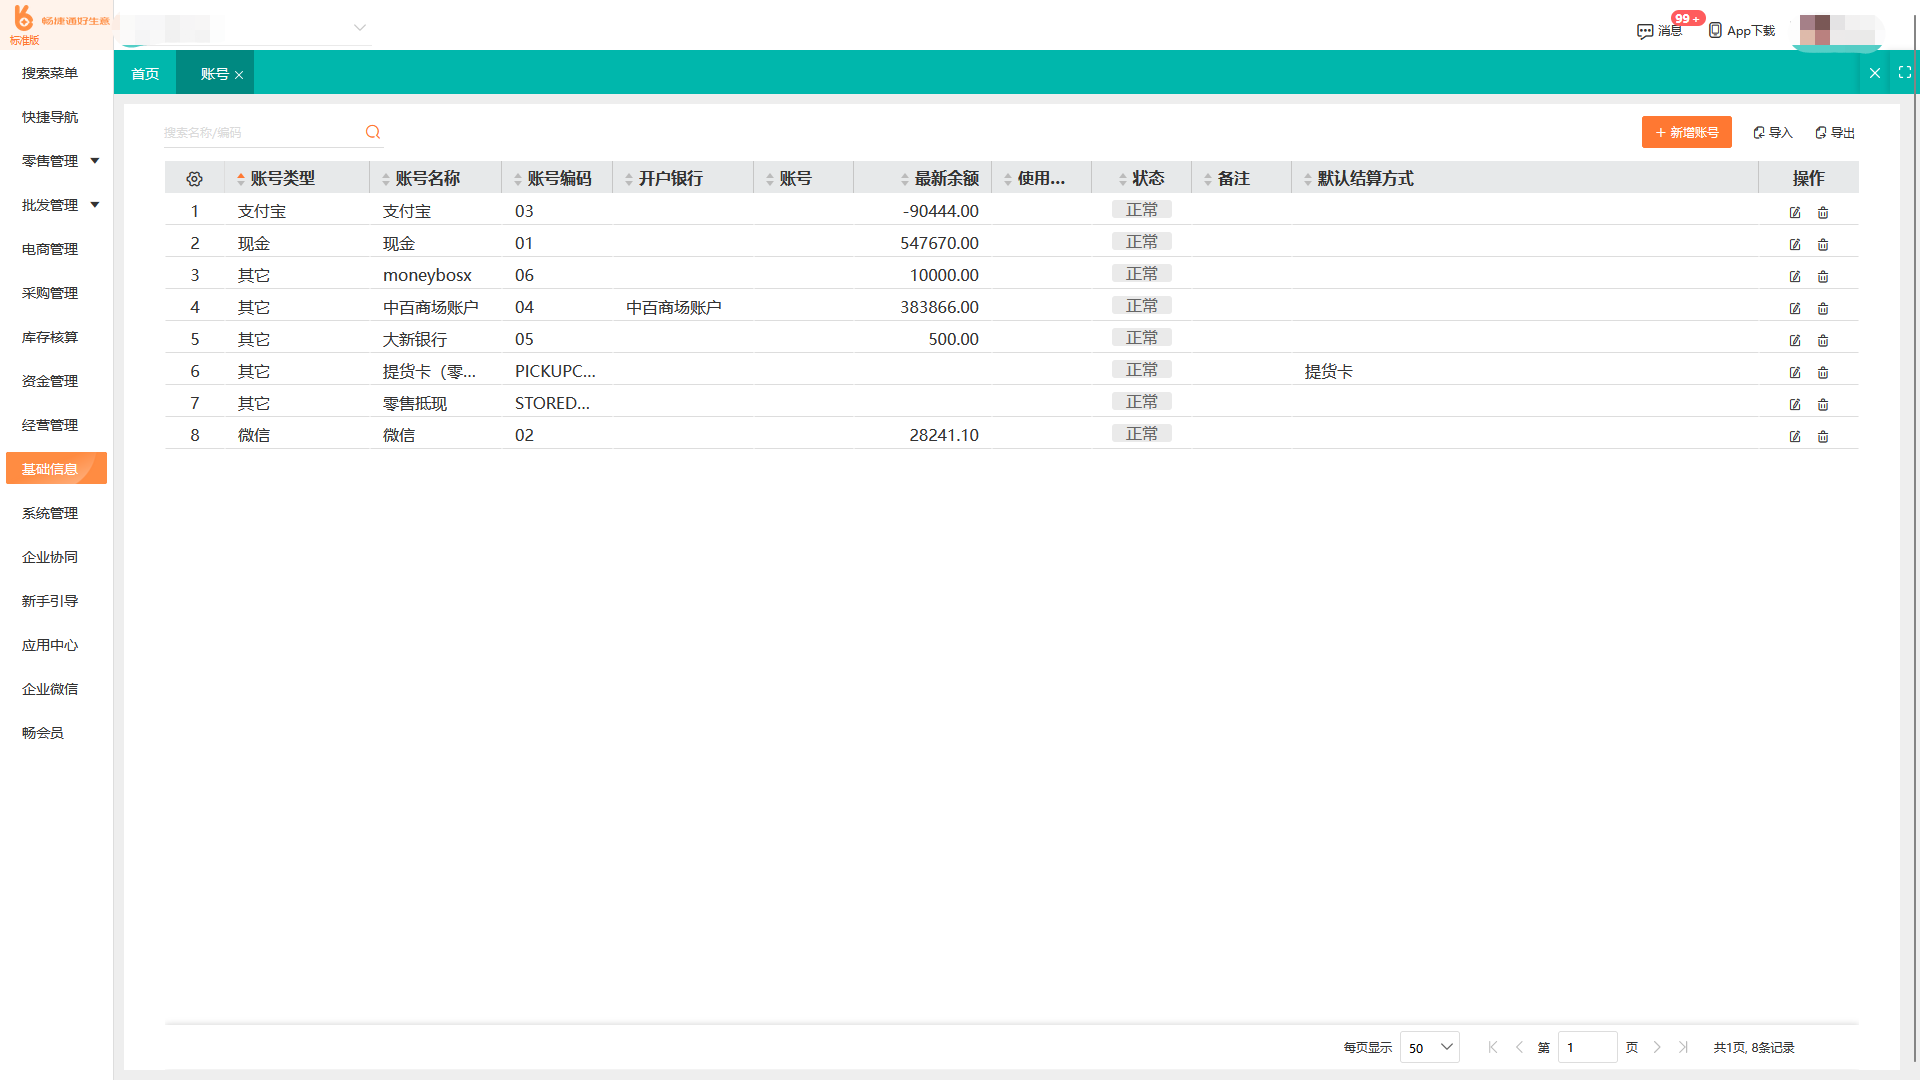Click the search magnifier icon
The width and height of the screenshot is (1920, 1080).
point(373,132)
